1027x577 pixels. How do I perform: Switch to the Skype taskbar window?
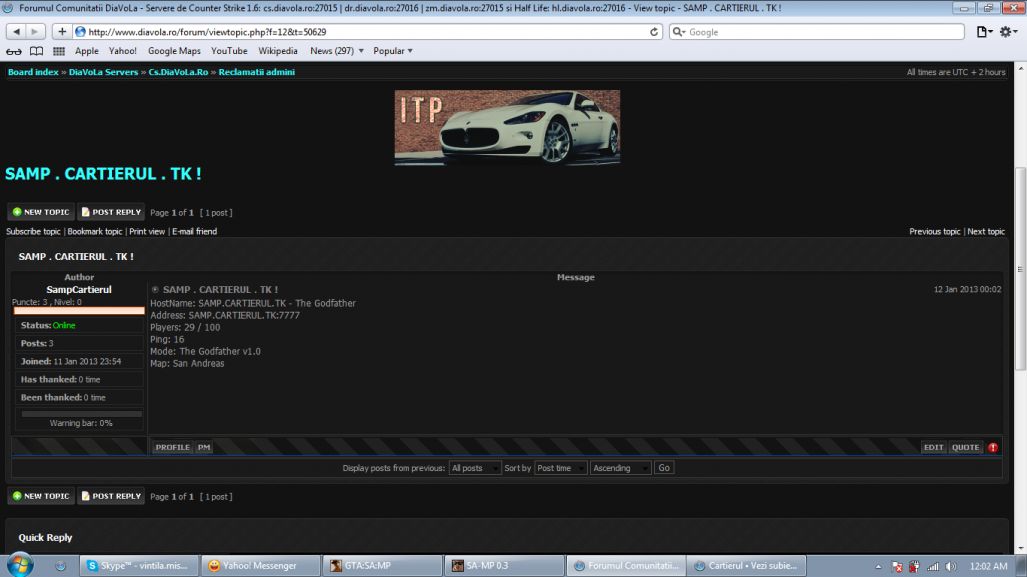click(139, 566)
